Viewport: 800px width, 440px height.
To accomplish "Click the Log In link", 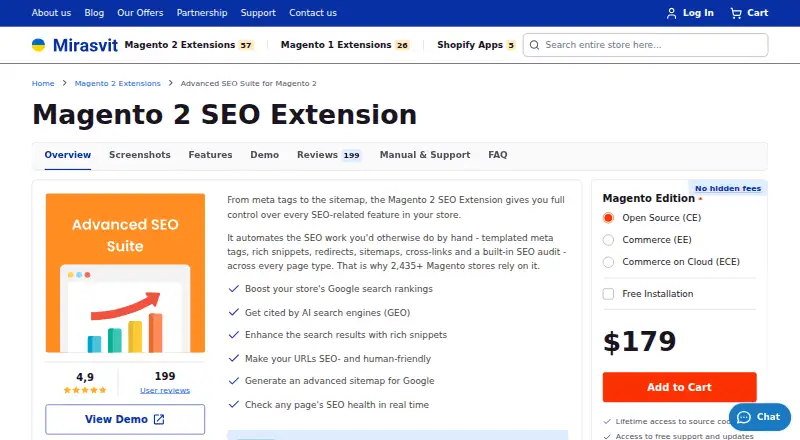I will click(690, 13).
